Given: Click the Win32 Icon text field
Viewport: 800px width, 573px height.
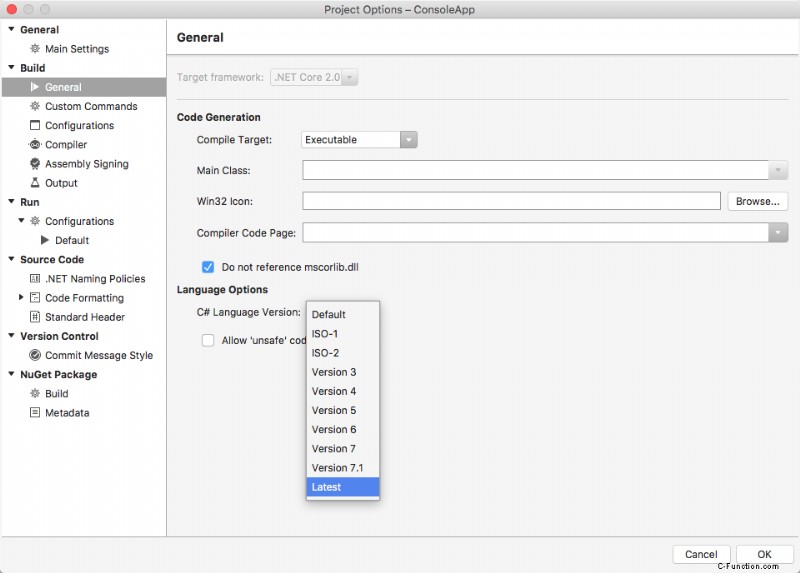Looking at the screenshot, I should pos(511,201).
